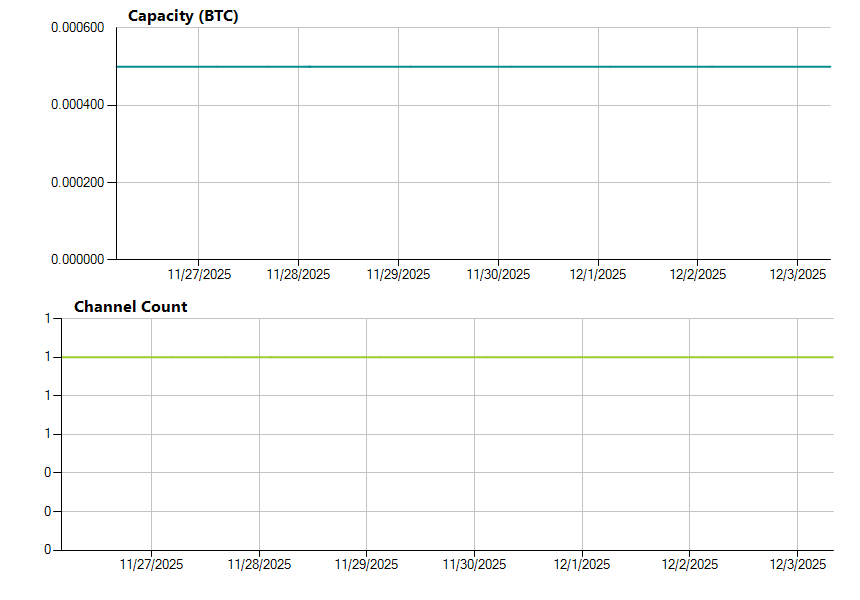This screenshot has height=600, width=860.
Task: Click 12/3/2025 date on Channel Count chart
Action: pos(798,565)
